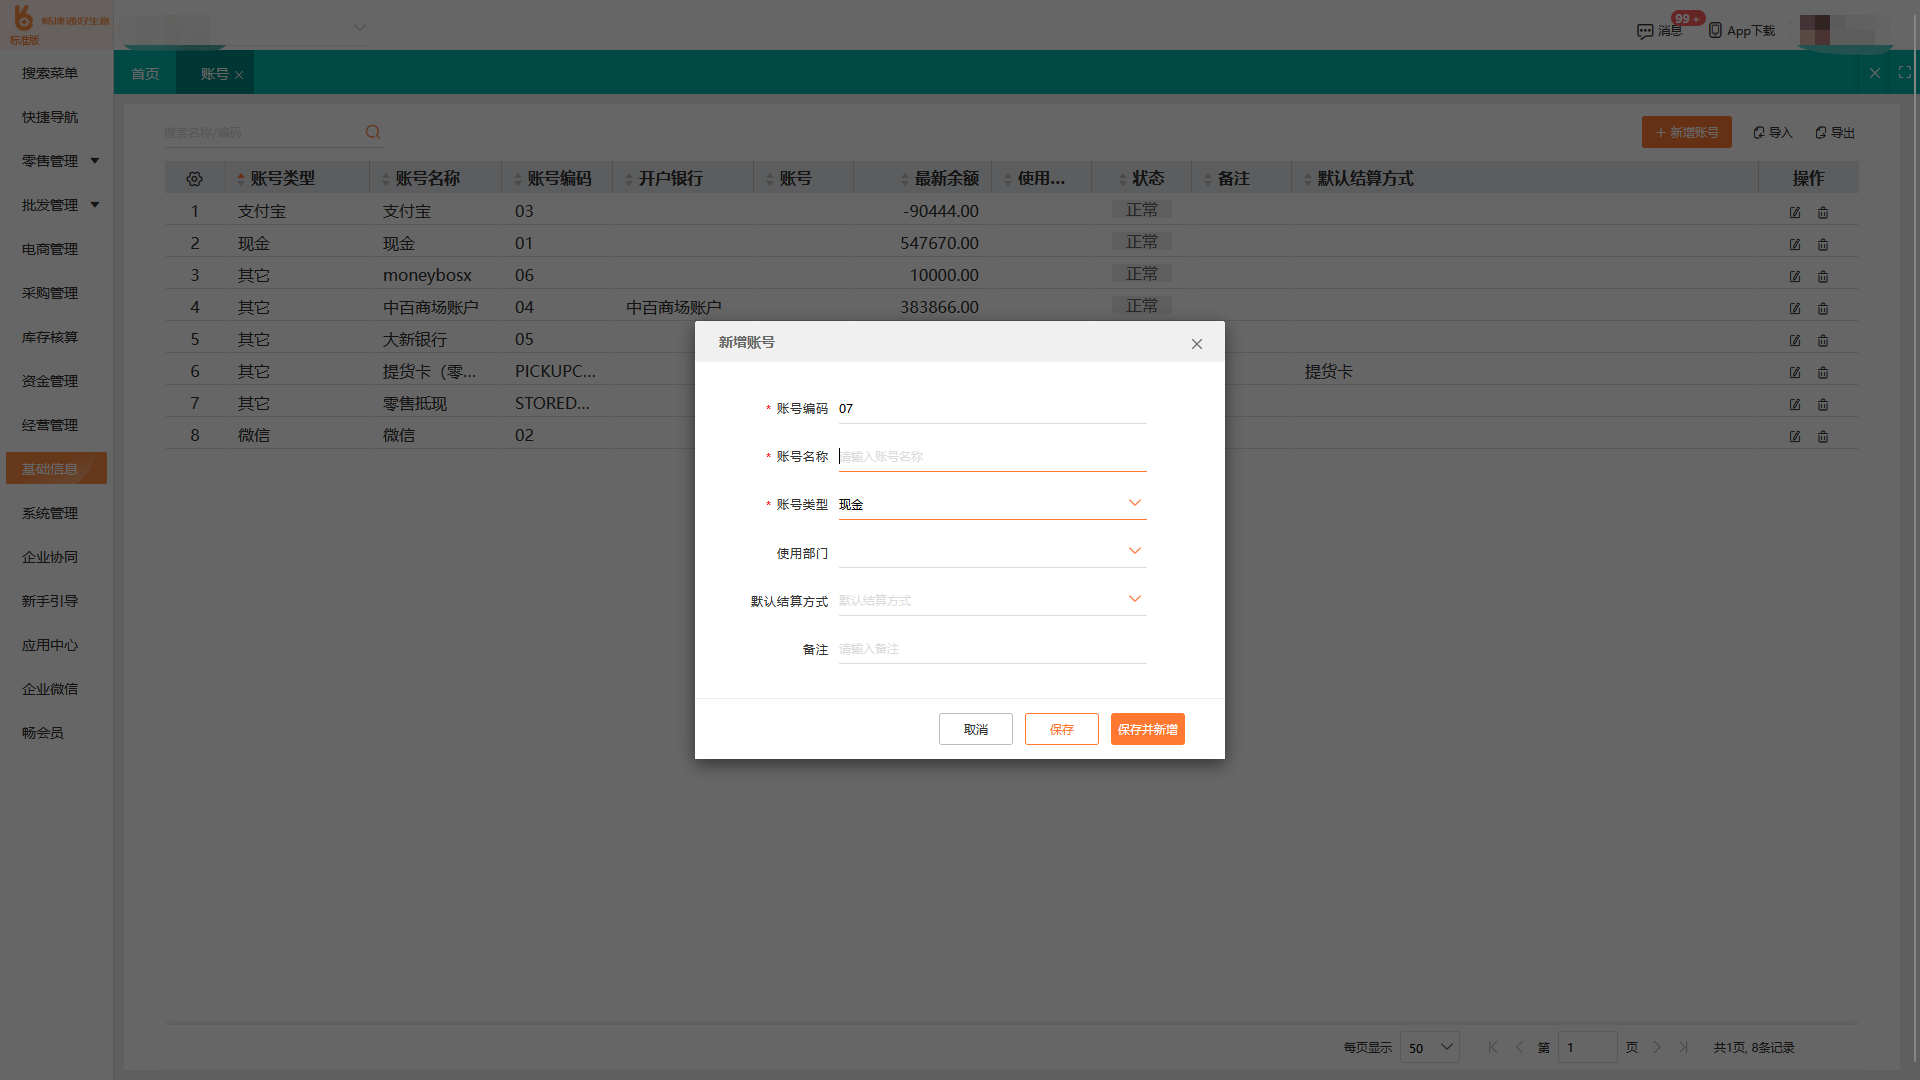Click the search magnifier icon
Image resolution: width=1920 pixels, height=1080 pixels.
pyautogui.click(x=373, y=131)
